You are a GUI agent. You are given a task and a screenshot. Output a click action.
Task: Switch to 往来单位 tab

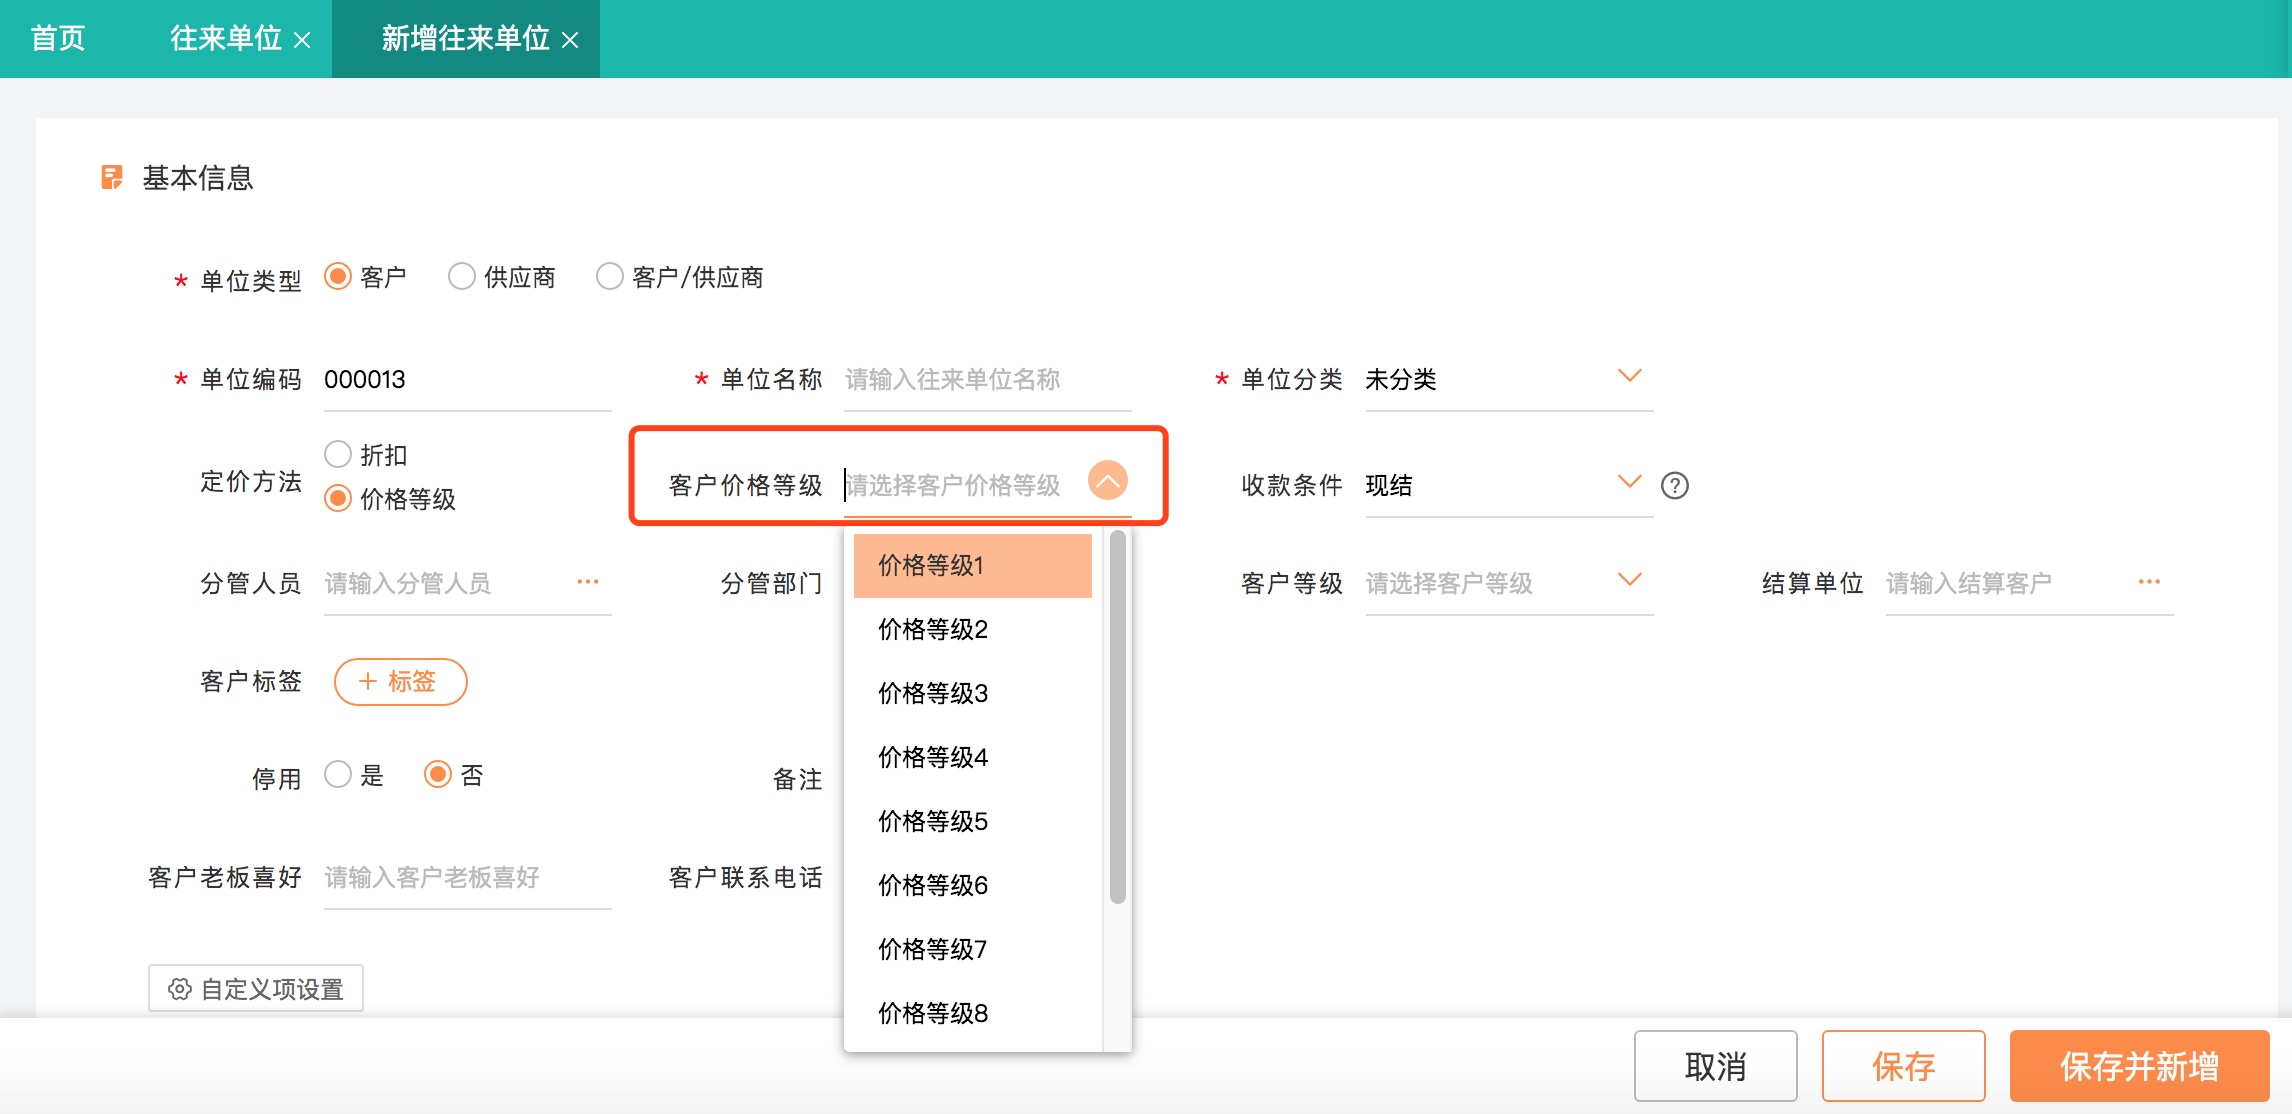click(x=227, y=39)
